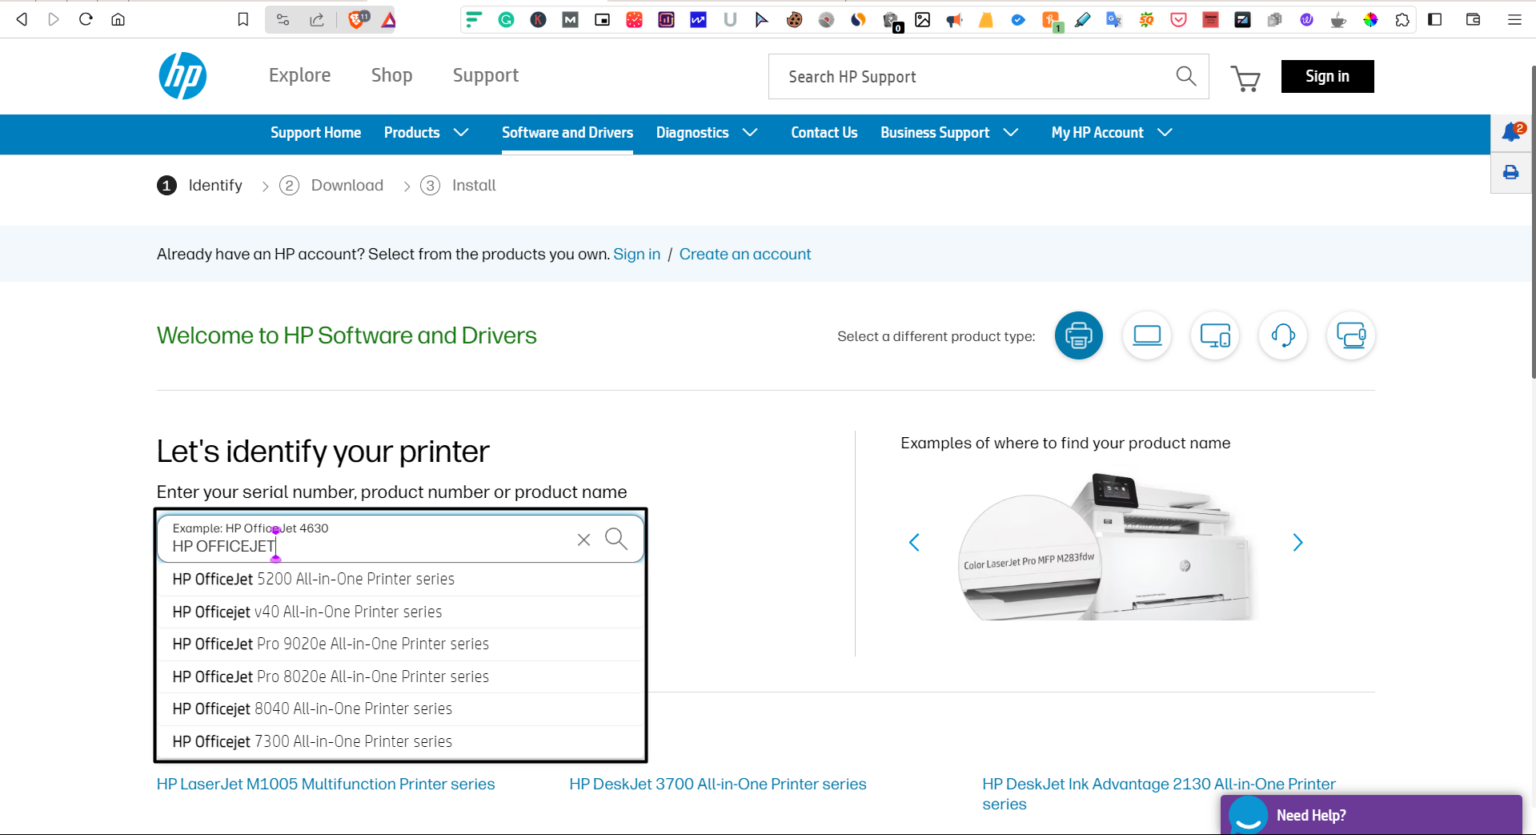Open the Contact Us page
The height and width of the screenshot is (835, 1536).
[823, 132]
